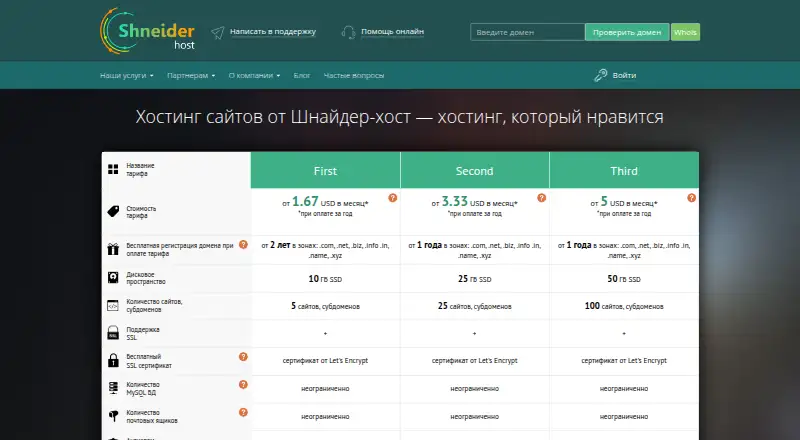Click the Войти login link
Image resolution: width=800 pixels, height=440 pixels.
pos(624,76)
